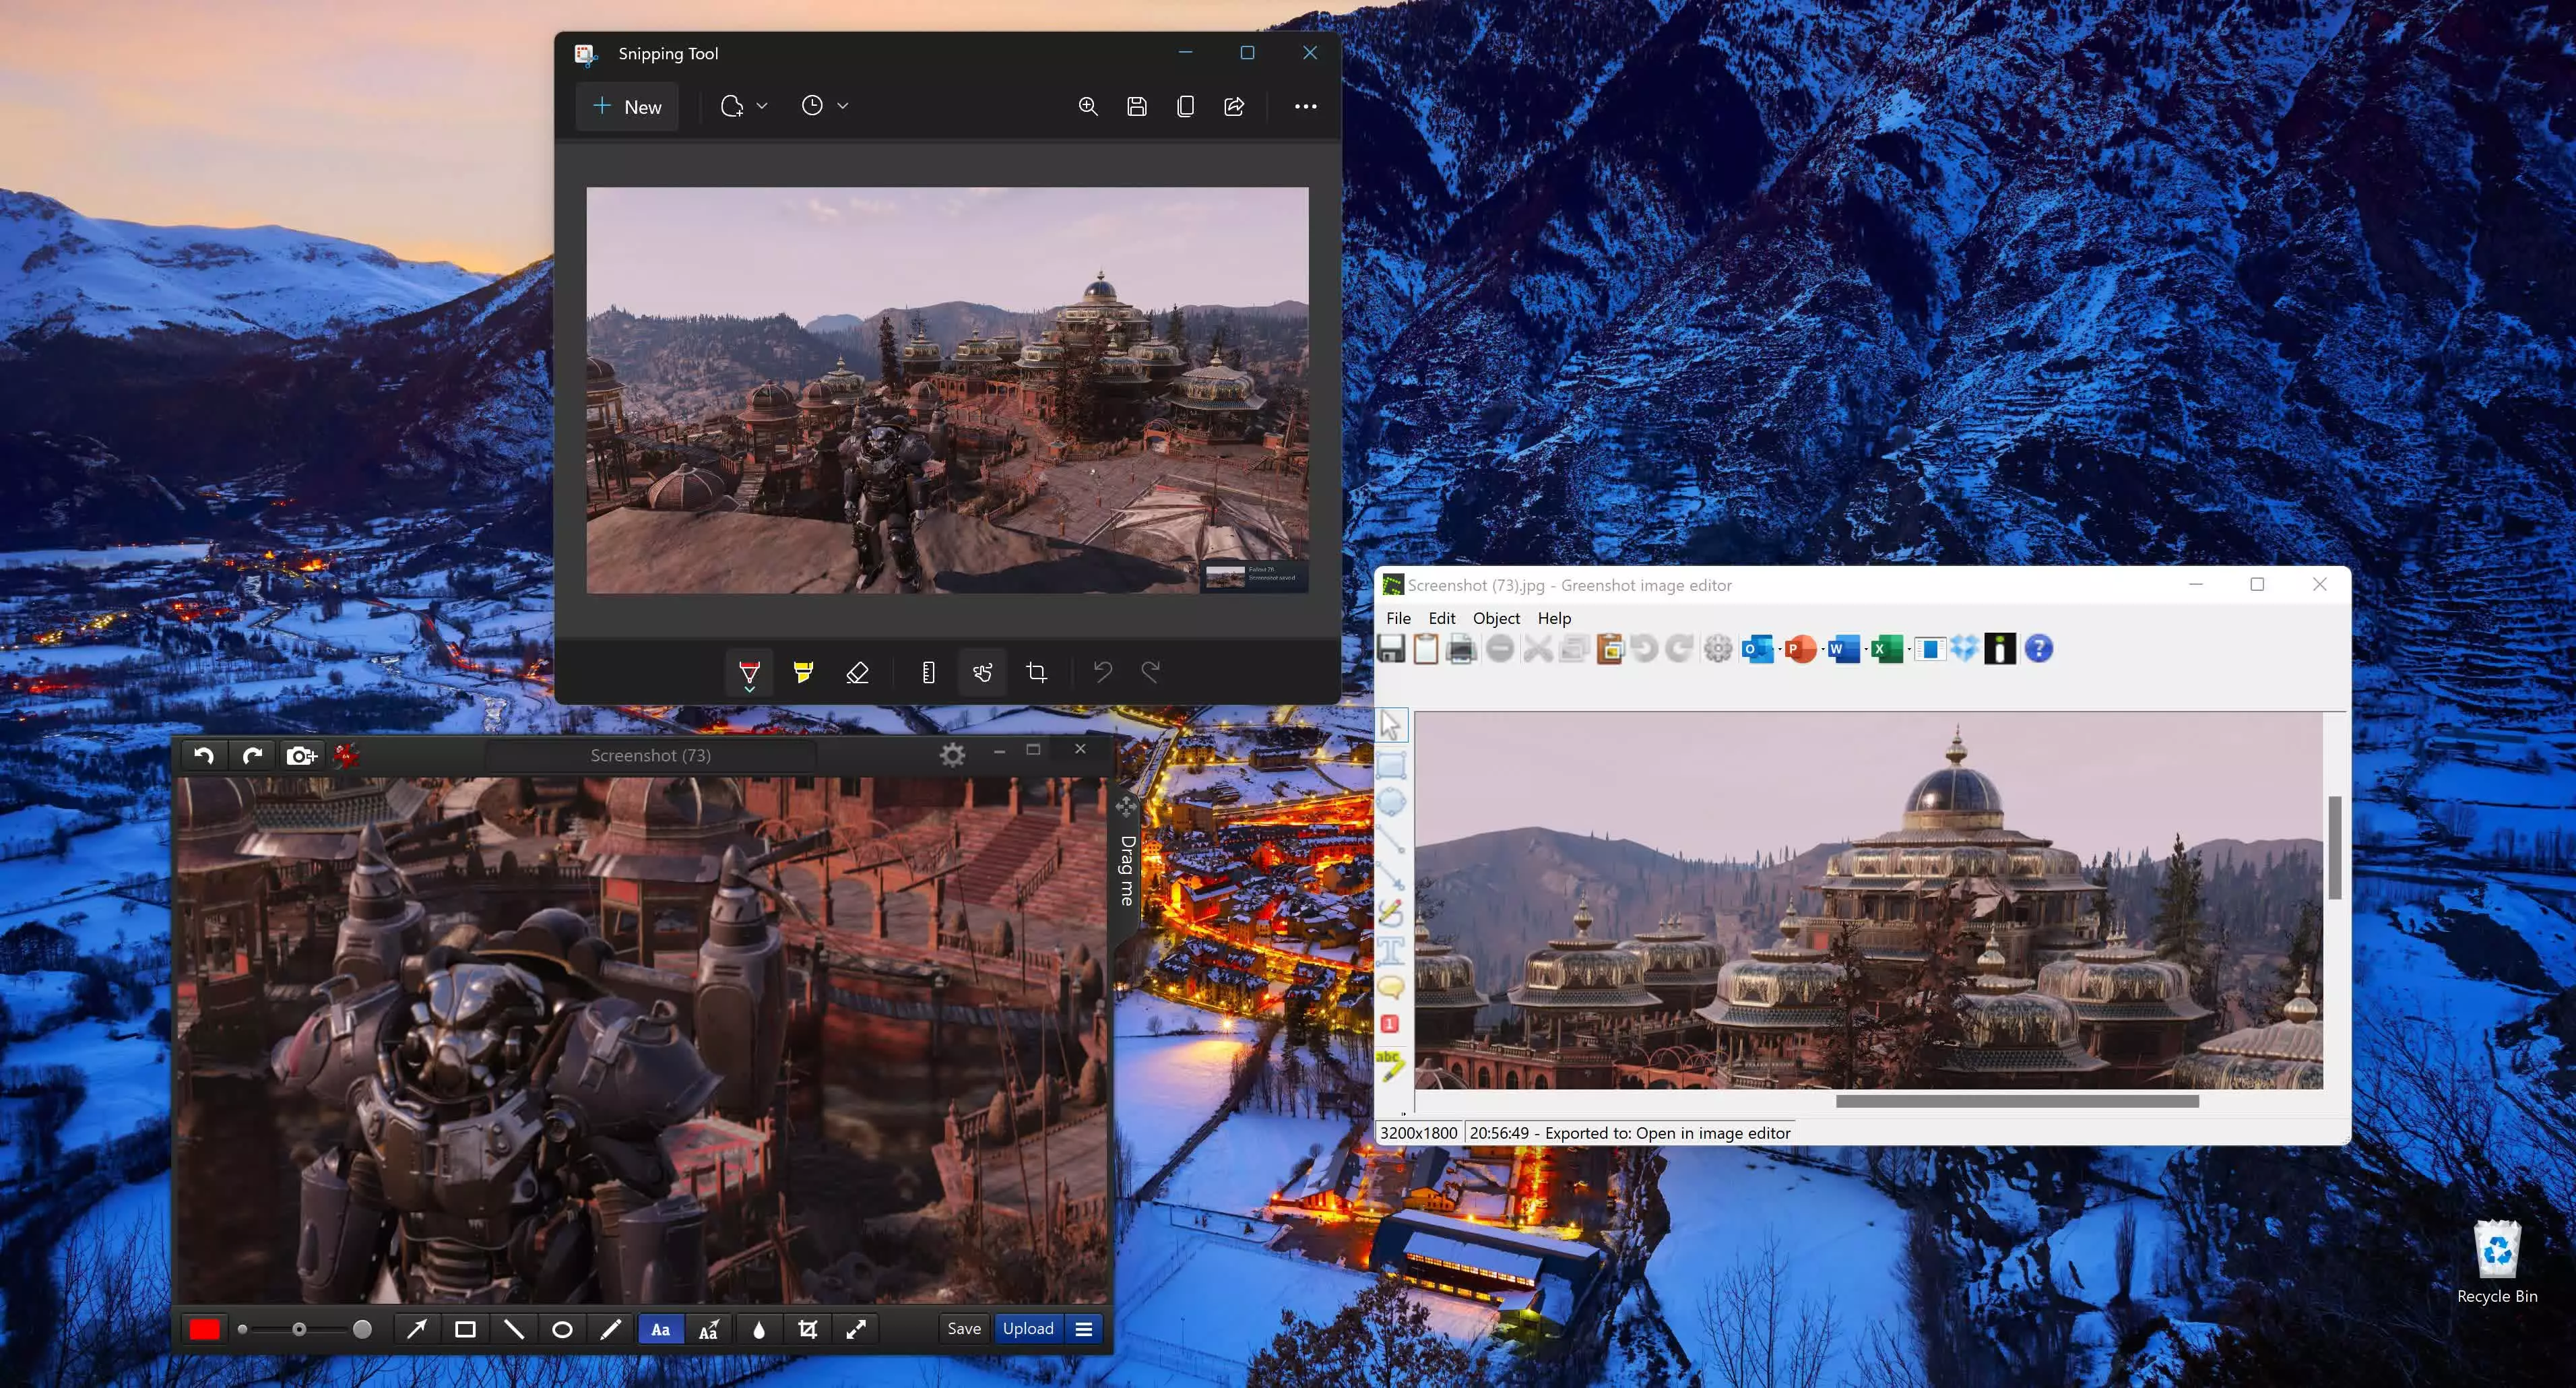Expand the more options menu in Snipping Tool
Viewport: 2576px width, 1388px height.
pyautogui.click(x=1303, y=106)
